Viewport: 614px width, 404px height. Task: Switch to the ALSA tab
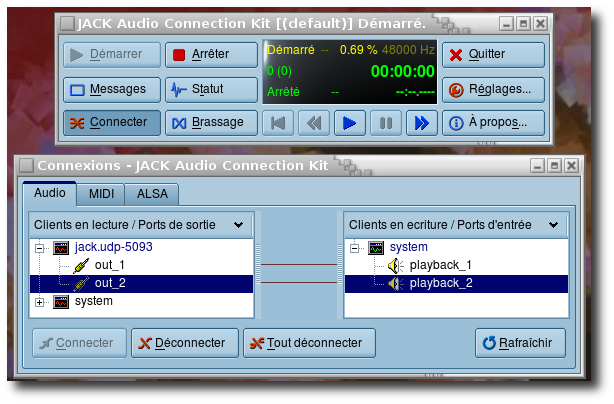[152, 194]
